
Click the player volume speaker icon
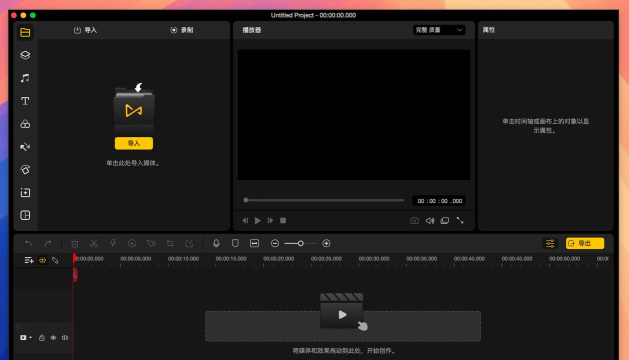point(430,221)
